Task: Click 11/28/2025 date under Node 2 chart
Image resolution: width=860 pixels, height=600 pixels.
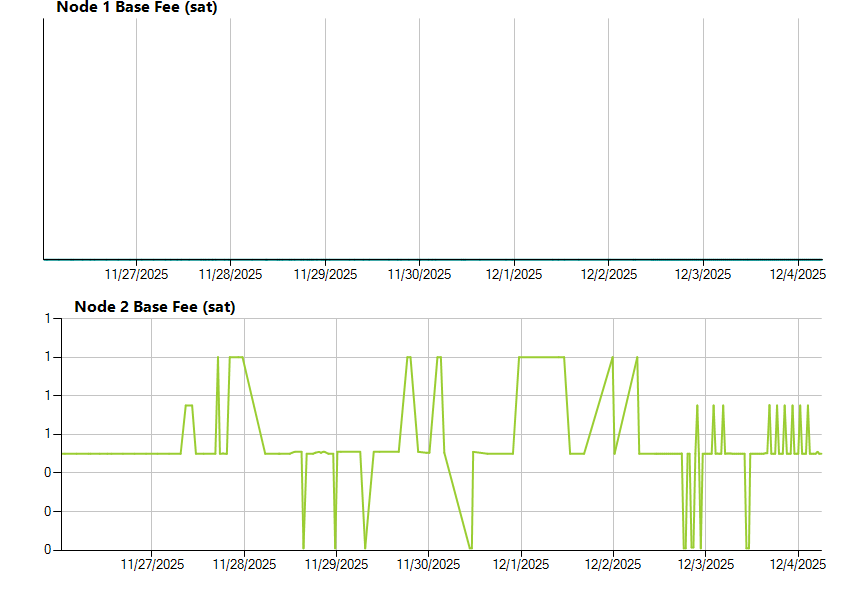Action: click(x=244, y=565)
